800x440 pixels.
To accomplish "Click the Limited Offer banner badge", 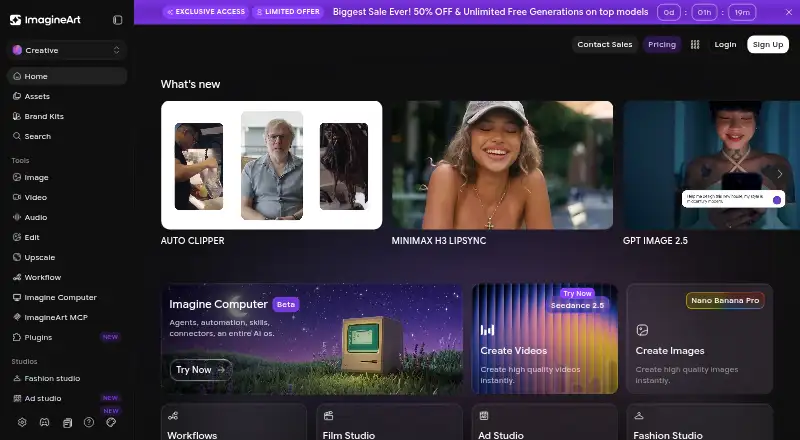I will (x=288, y=12).
